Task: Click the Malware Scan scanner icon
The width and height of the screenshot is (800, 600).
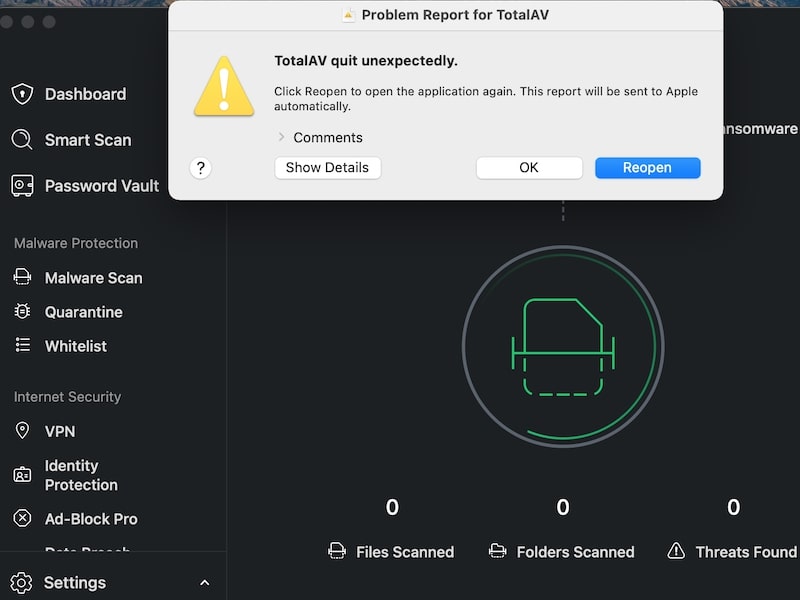Action: [22, 277]
